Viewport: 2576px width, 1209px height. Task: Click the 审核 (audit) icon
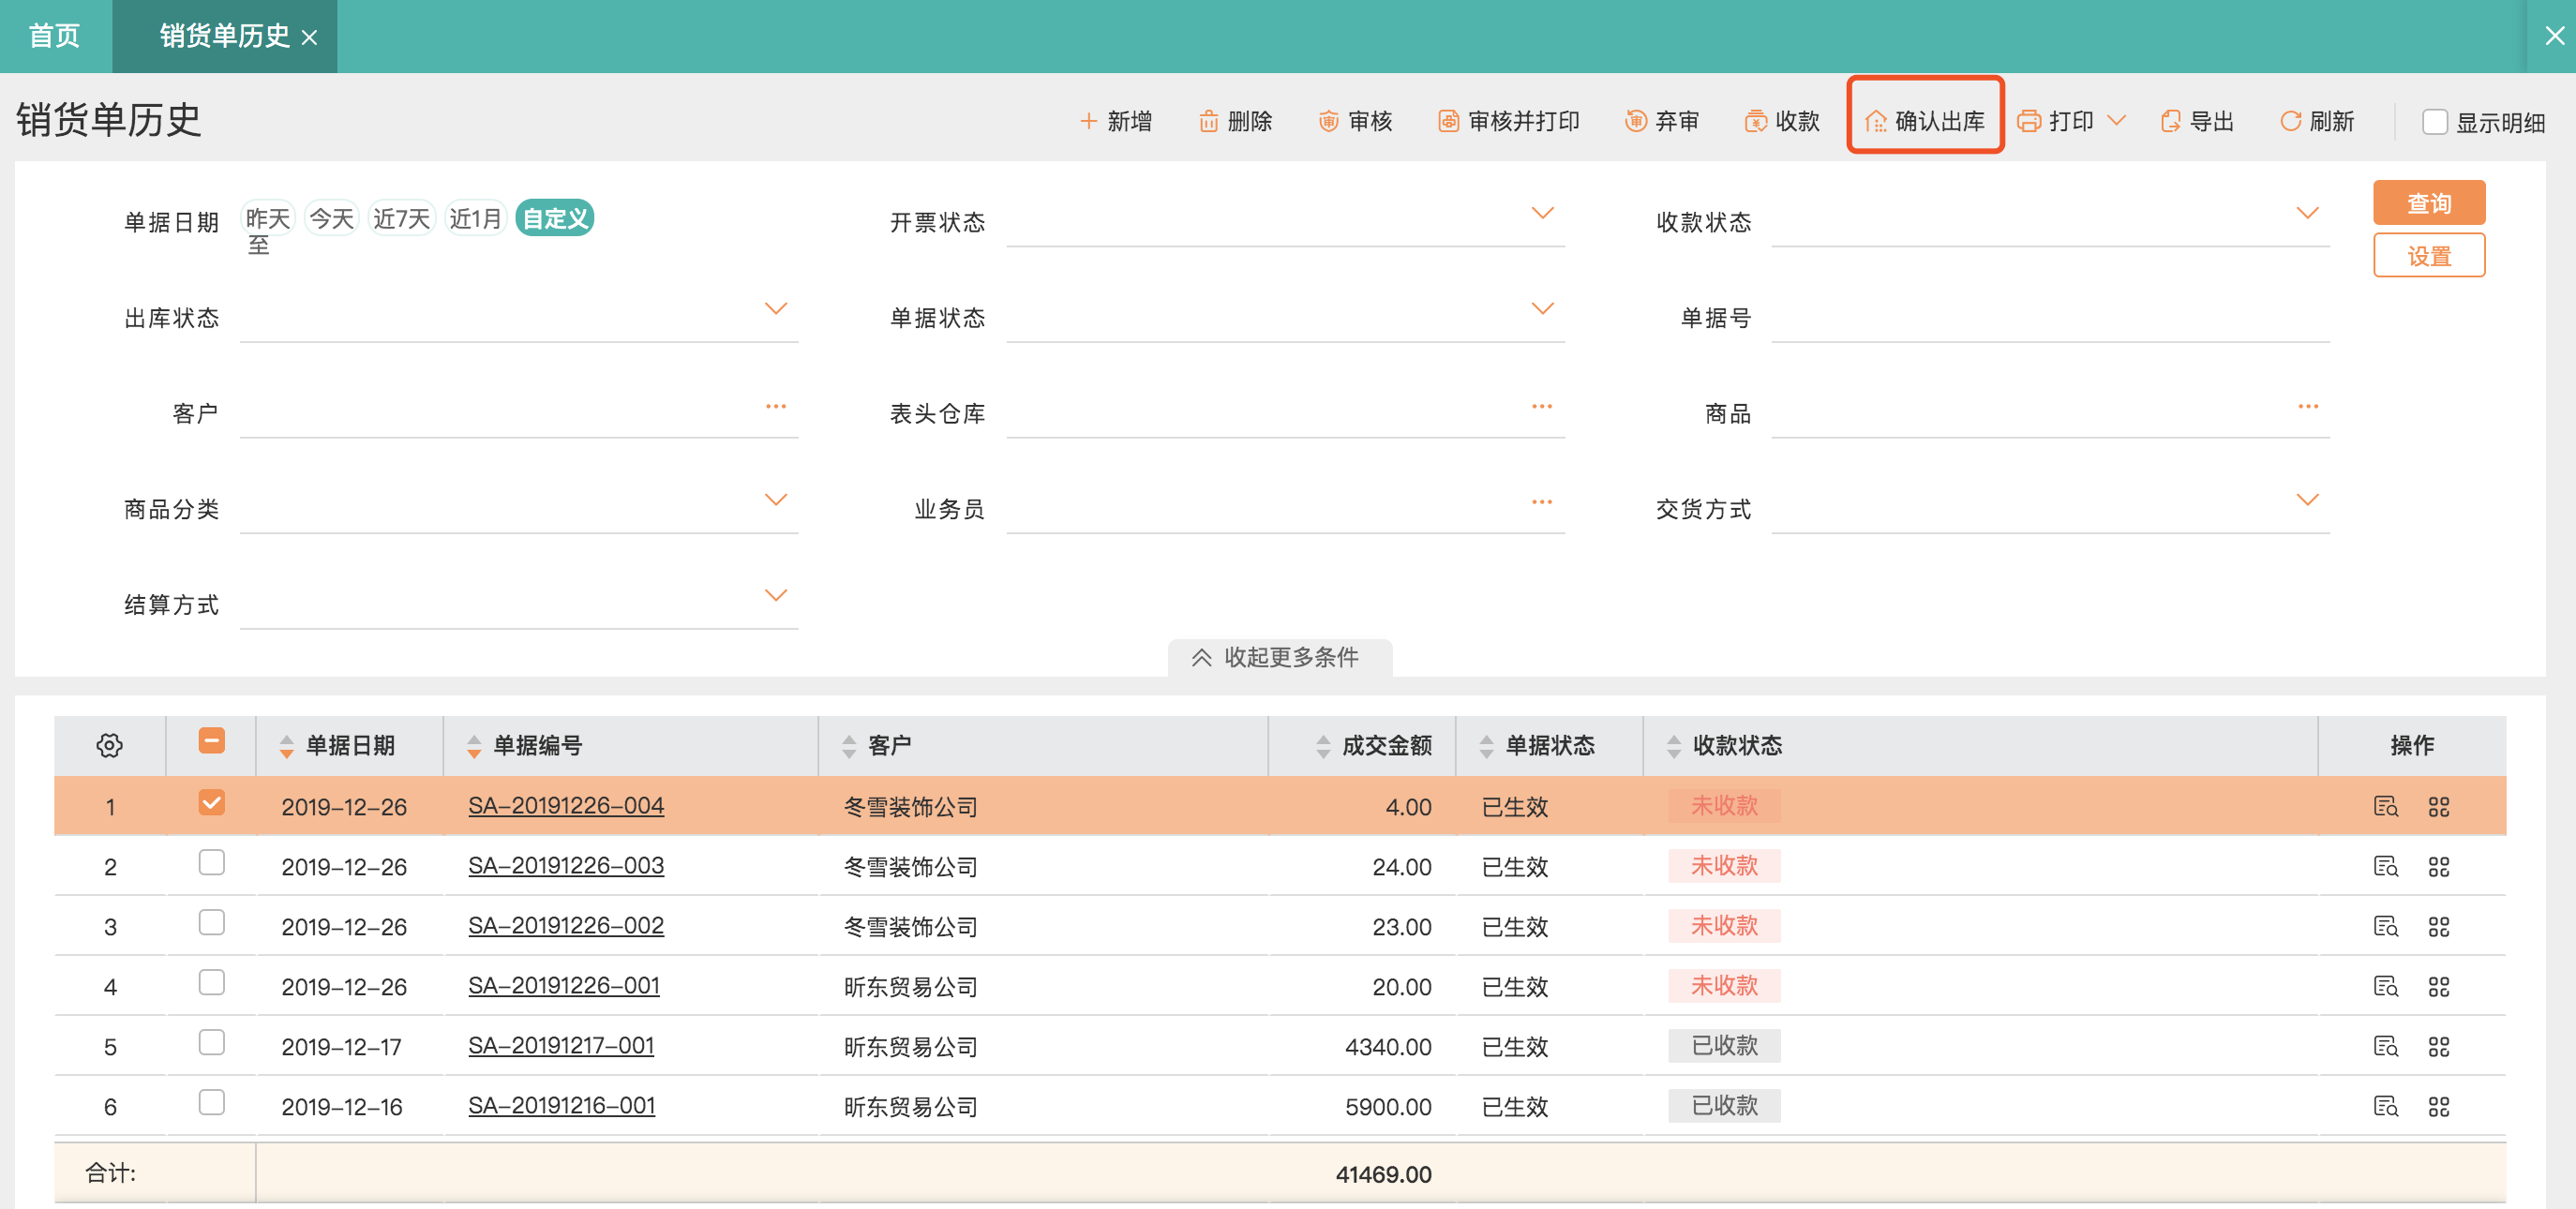(x=1323, y=122)
